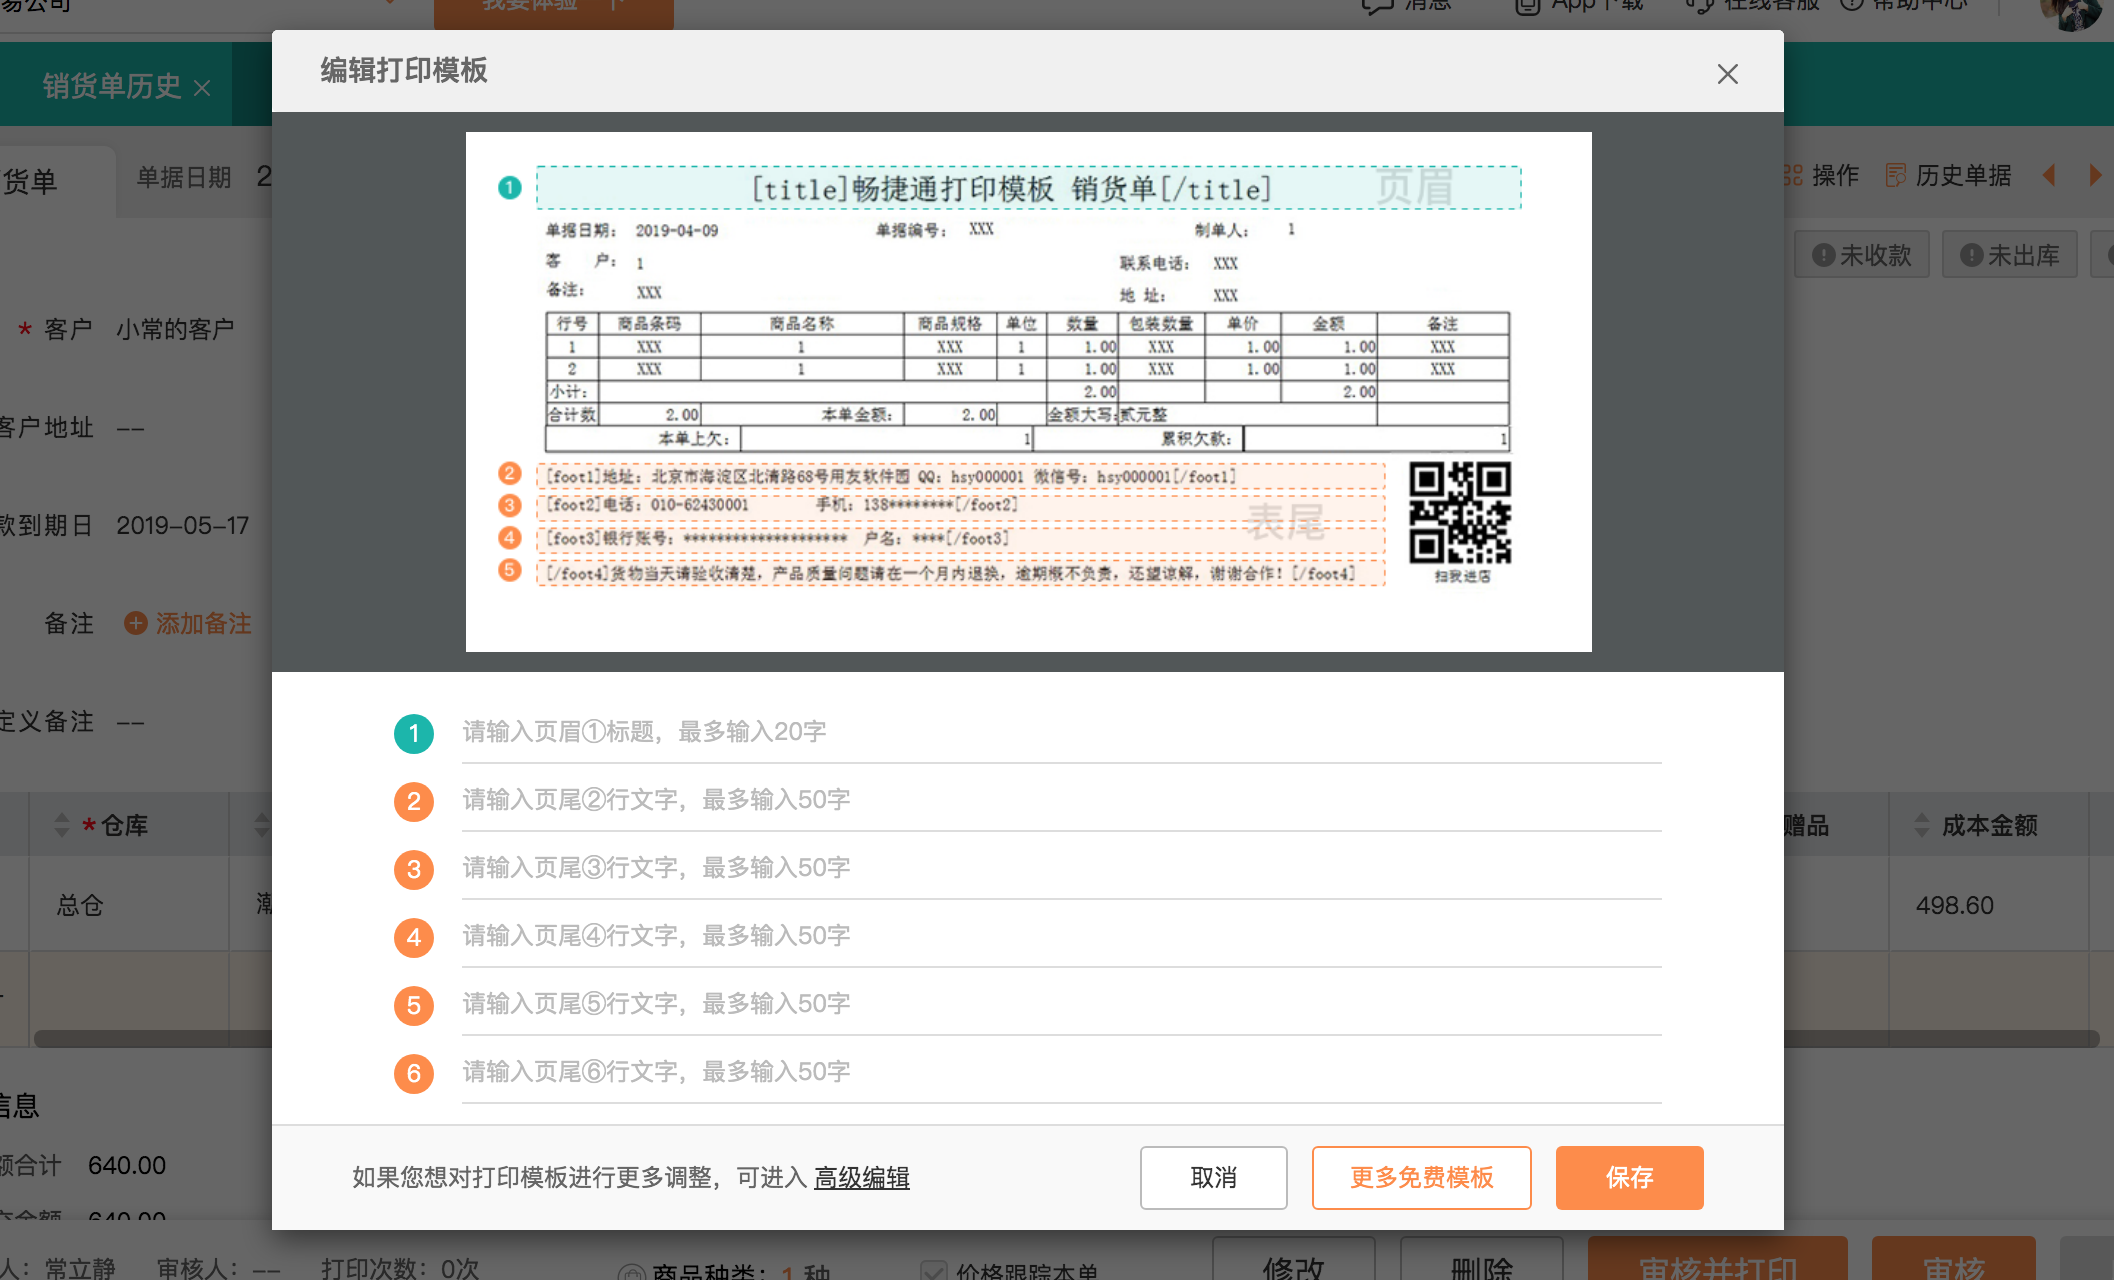Click 保存 to save the print template

[x=1629, y=1177]
